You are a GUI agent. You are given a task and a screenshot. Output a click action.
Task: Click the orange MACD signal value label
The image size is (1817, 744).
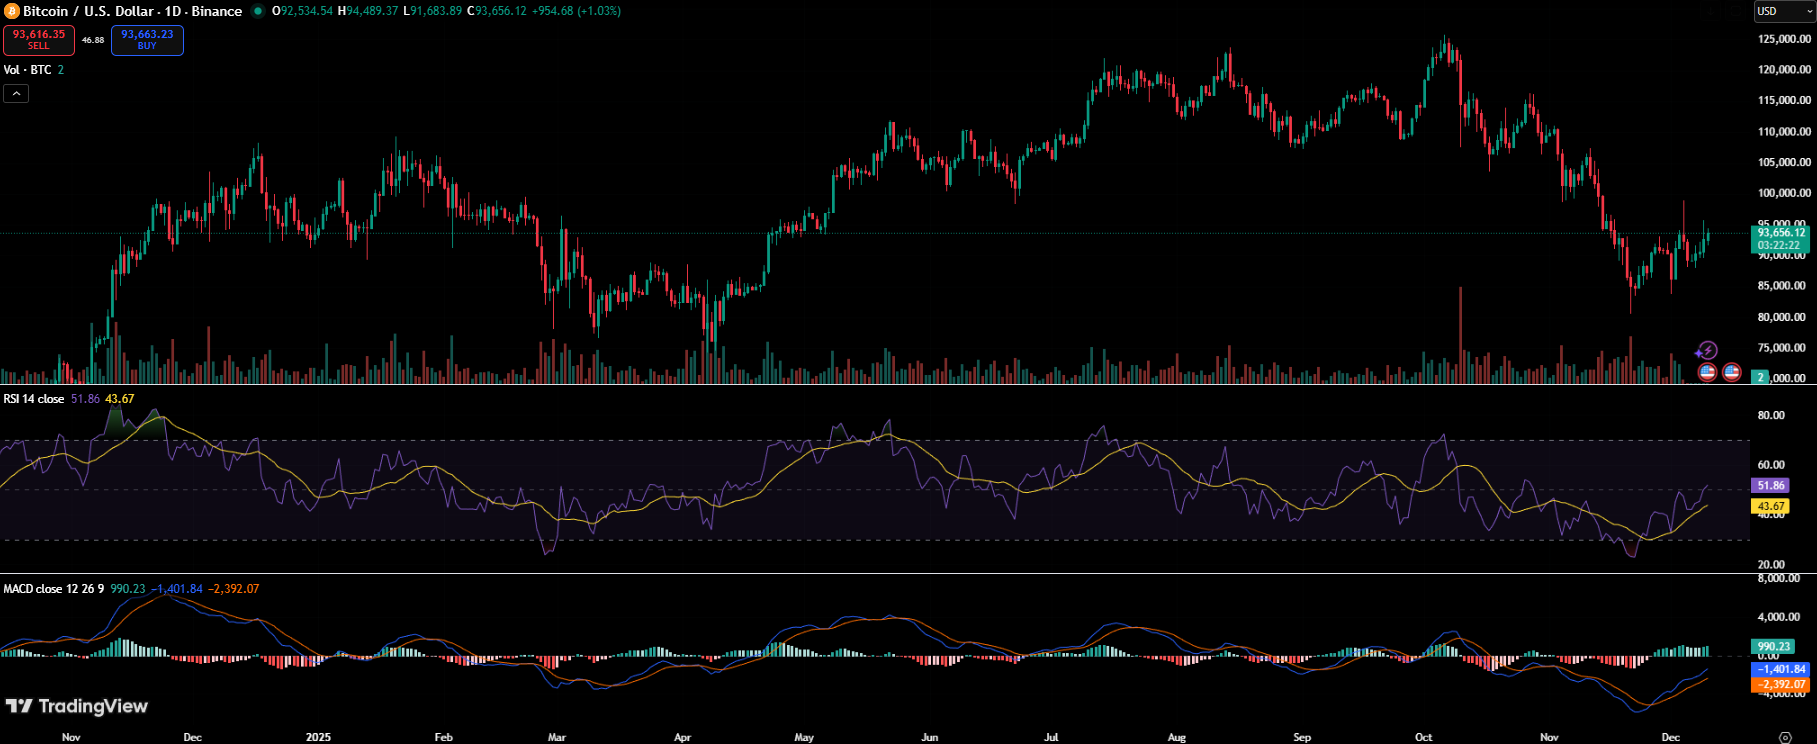click(x=1780, y=685)
